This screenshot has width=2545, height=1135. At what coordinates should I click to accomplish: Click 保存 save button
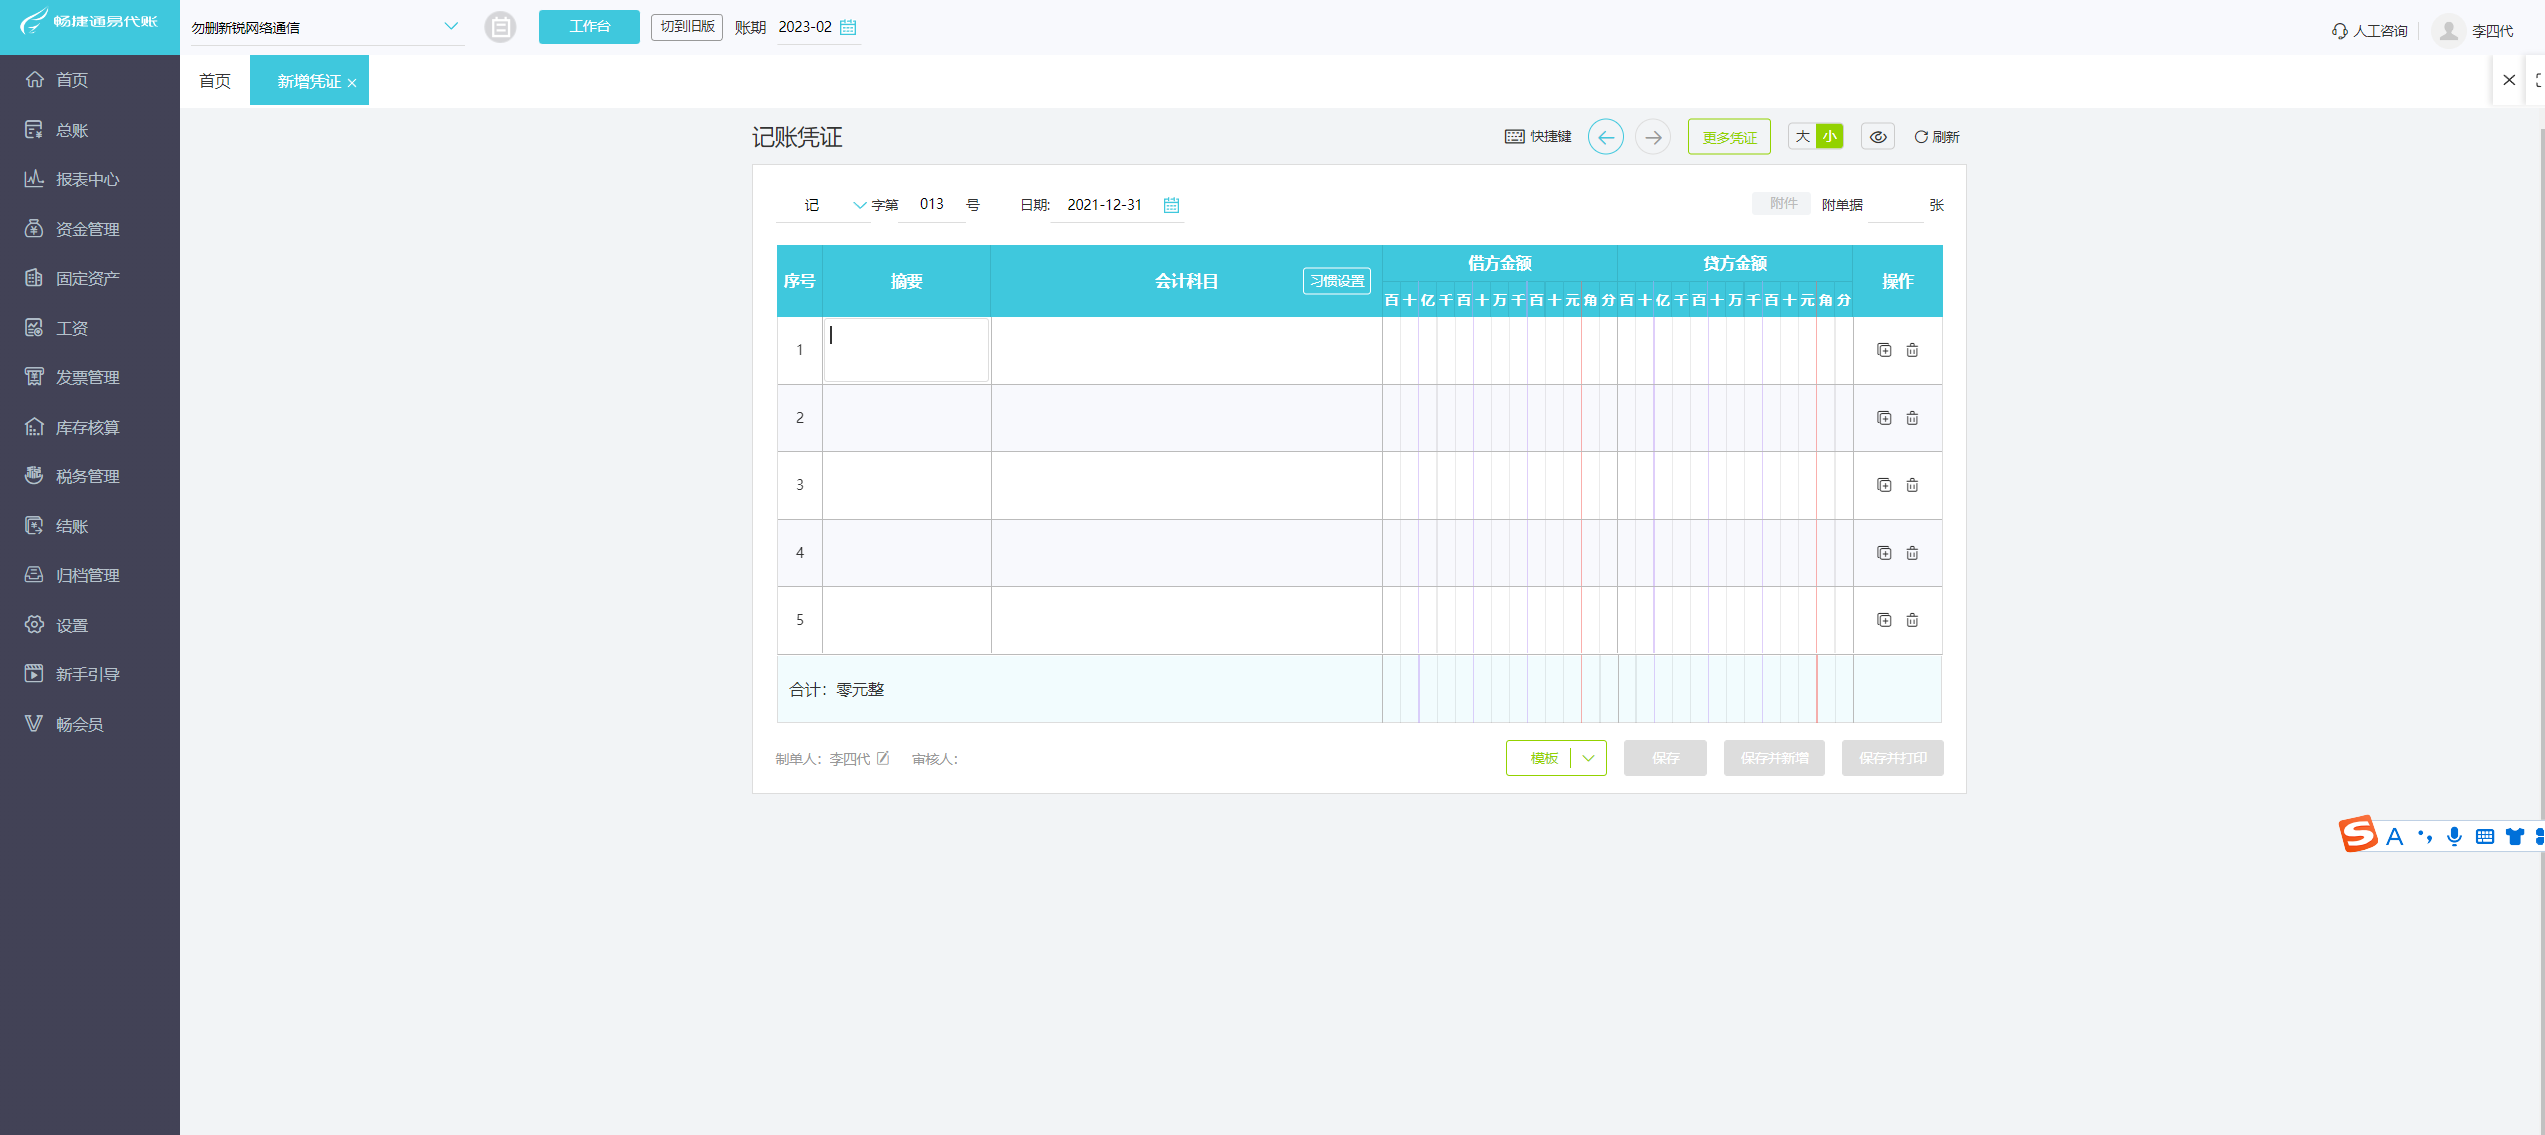[1664, 757]
